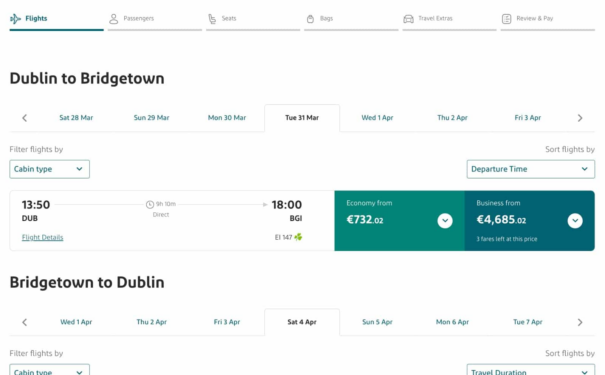Select outbound date Tue 31 Mar
The width and height of the screenshot is (605, 375).
point(302,118)
